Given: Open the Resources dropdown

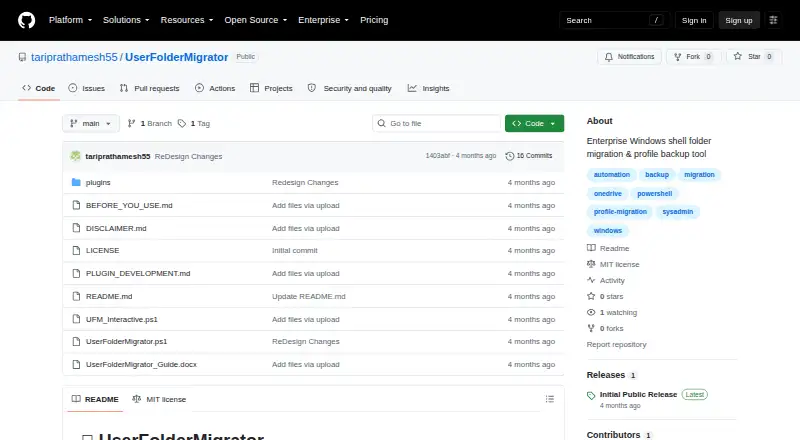Looking at the screenshot, I should click(187, 20).
